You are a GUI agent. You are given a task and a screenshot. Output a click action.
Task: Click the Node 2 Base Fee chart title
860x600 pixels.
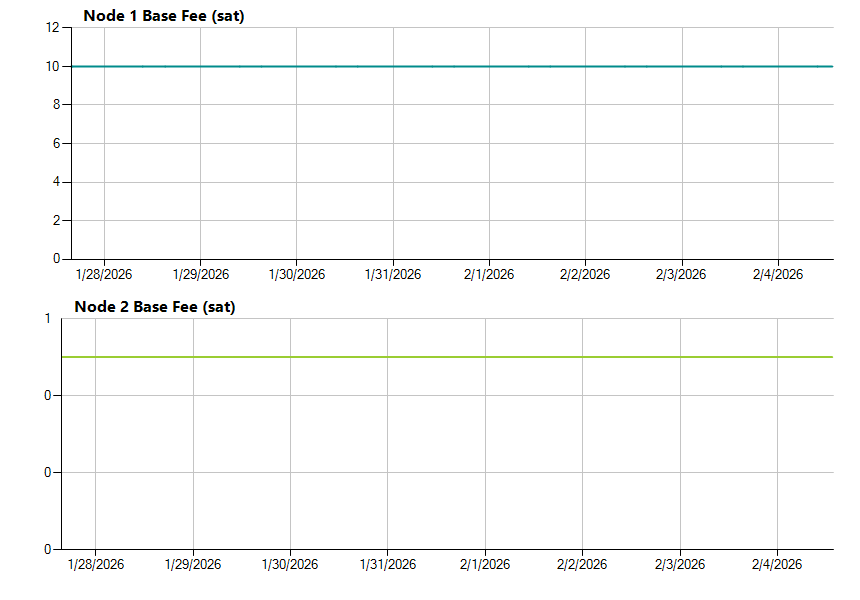155,307
